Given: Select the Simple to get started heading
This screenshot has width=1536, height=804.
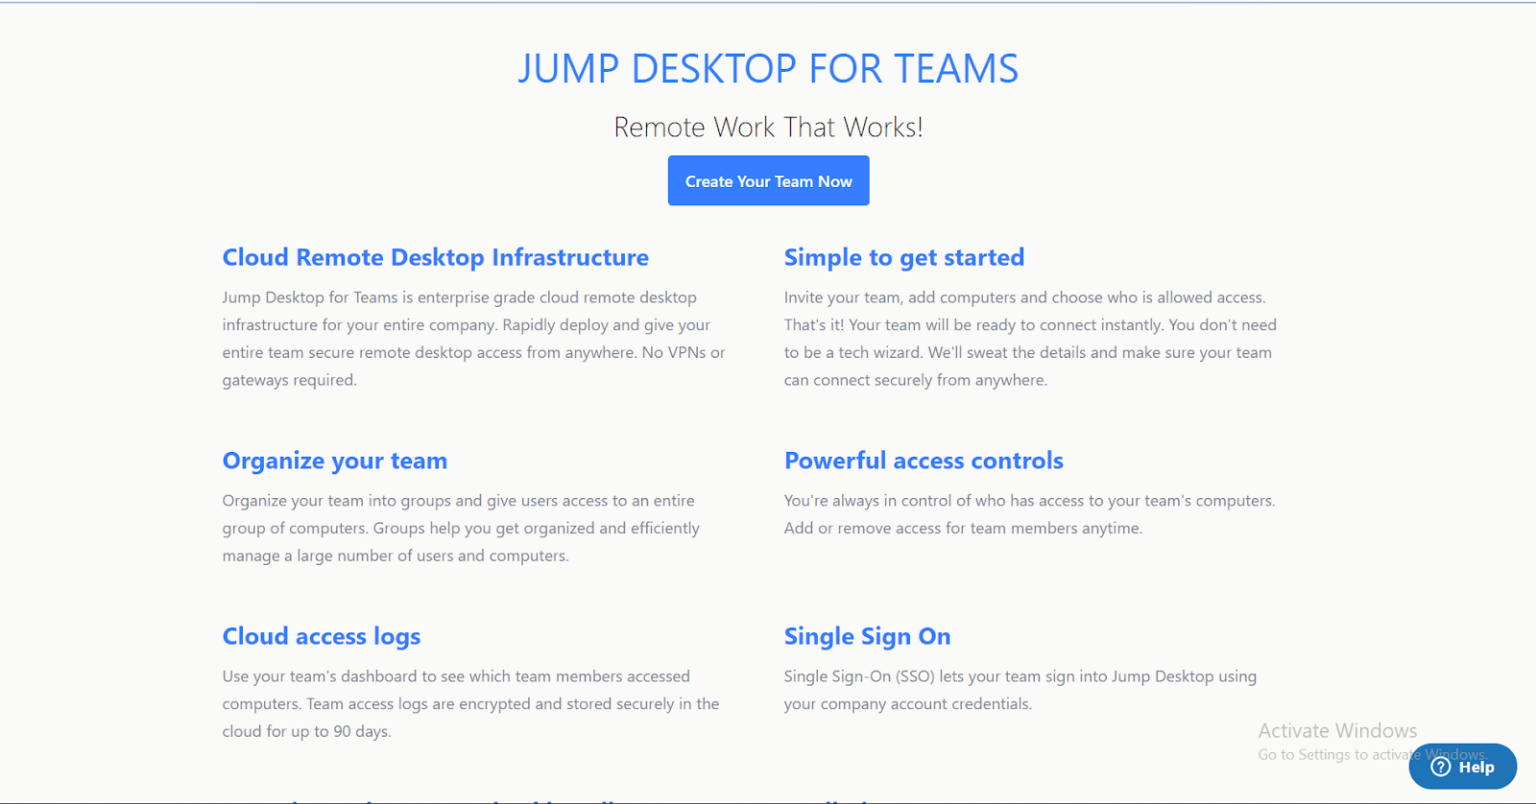Looking at the screenshot, I should pyautogui.click(x=904, y=257).
